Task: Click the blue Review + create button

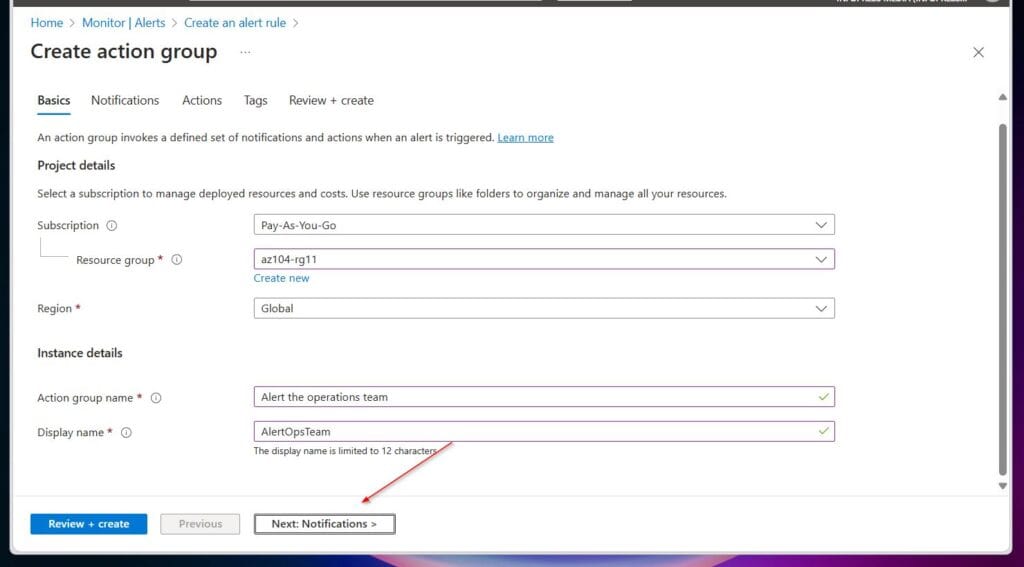Action: [x=89, y=524]
